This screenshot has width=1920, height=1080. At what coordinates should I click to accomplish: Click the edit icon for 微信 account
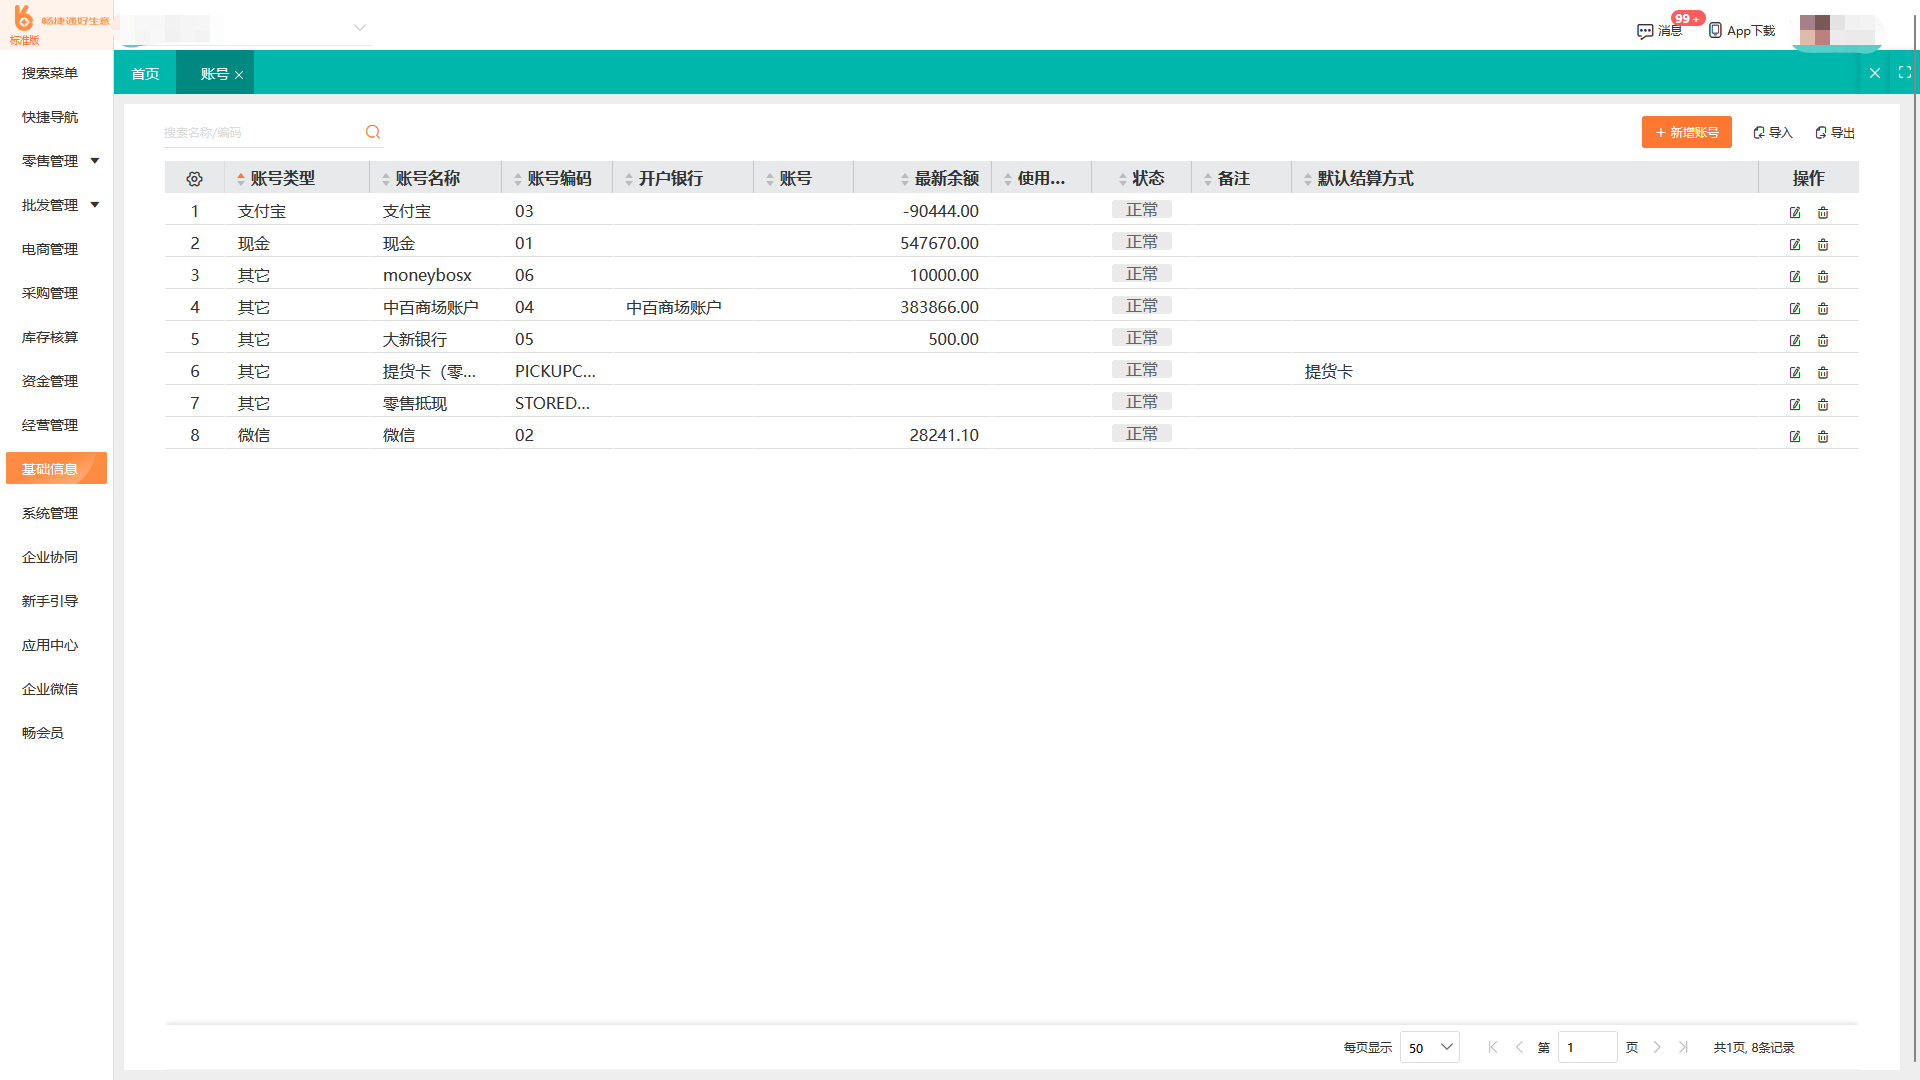click(x=1795, y=434)
